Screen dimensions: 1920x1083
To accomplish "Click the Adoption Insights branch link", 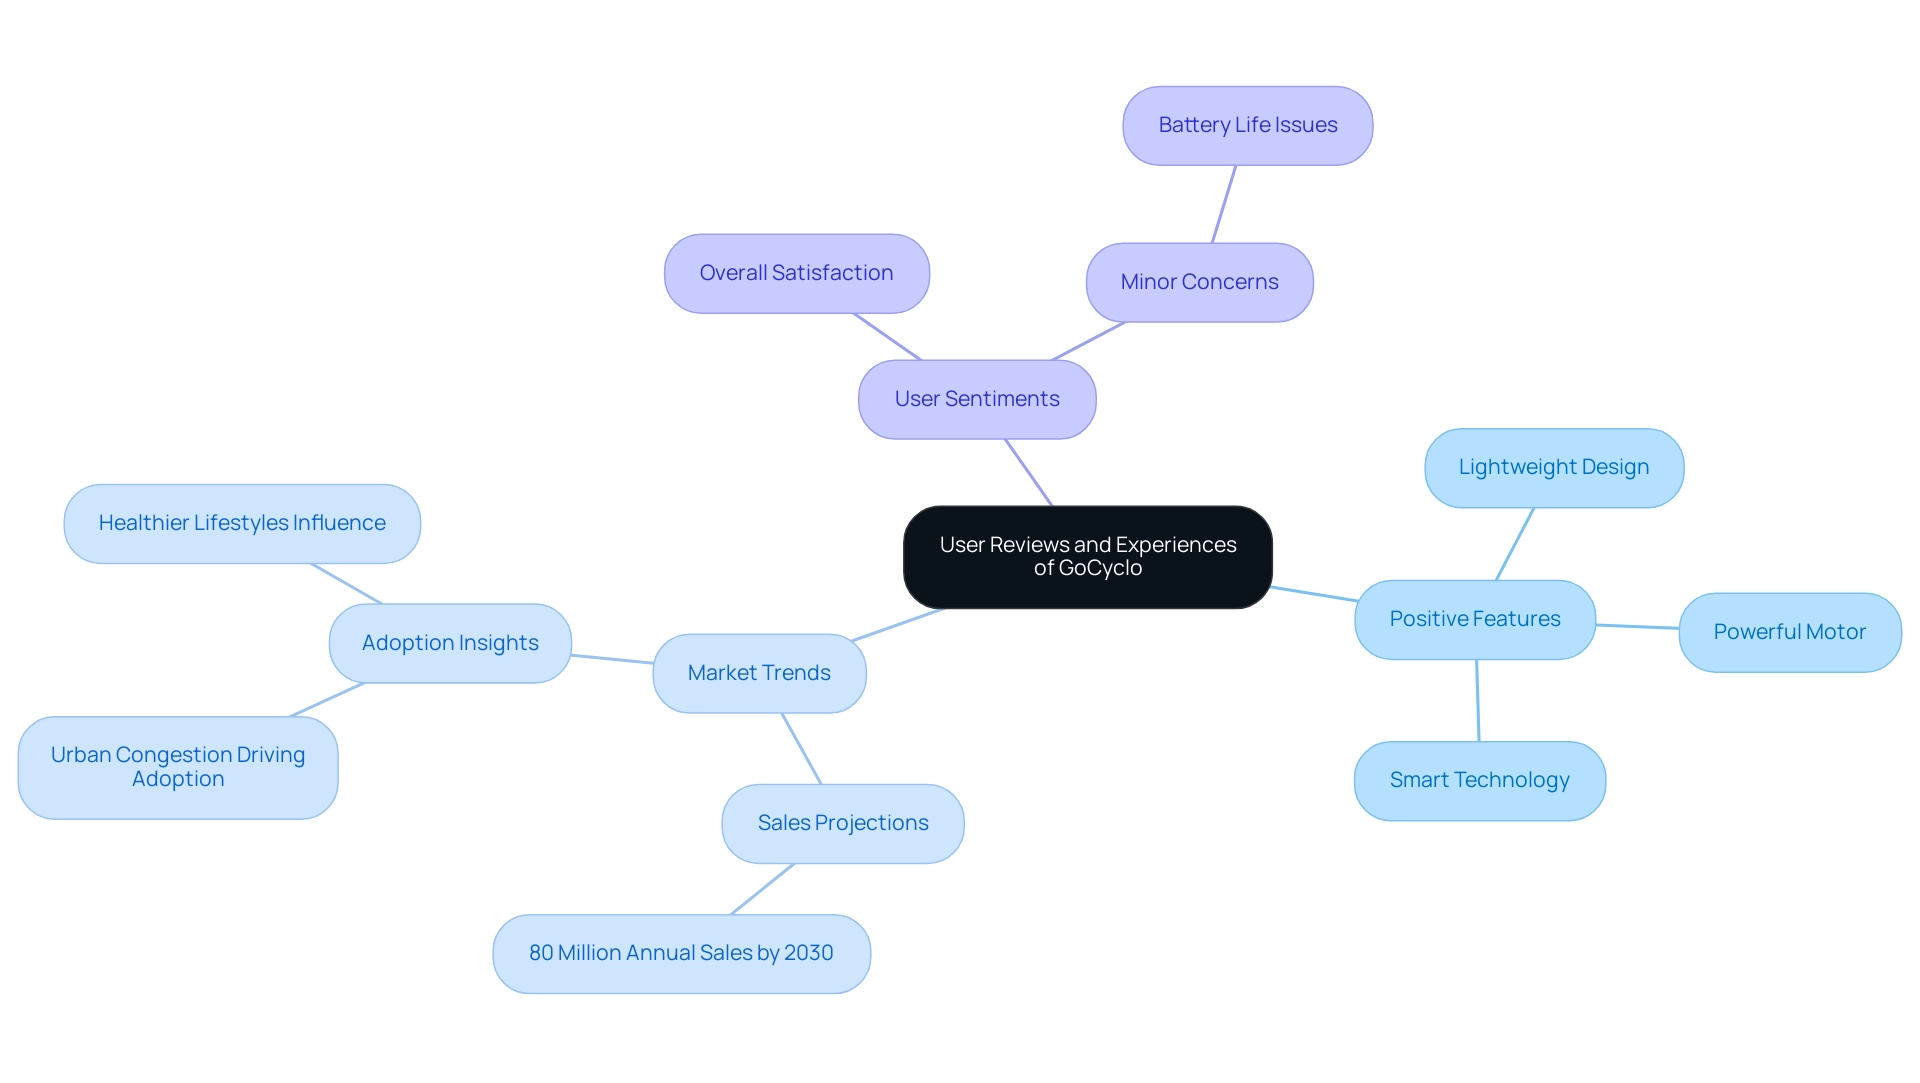I will pos(448,645).
